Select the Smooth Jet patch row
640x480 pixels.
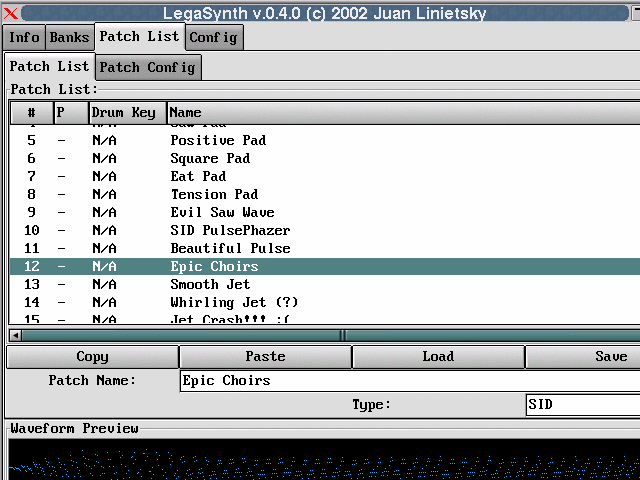tap(210, 285)
